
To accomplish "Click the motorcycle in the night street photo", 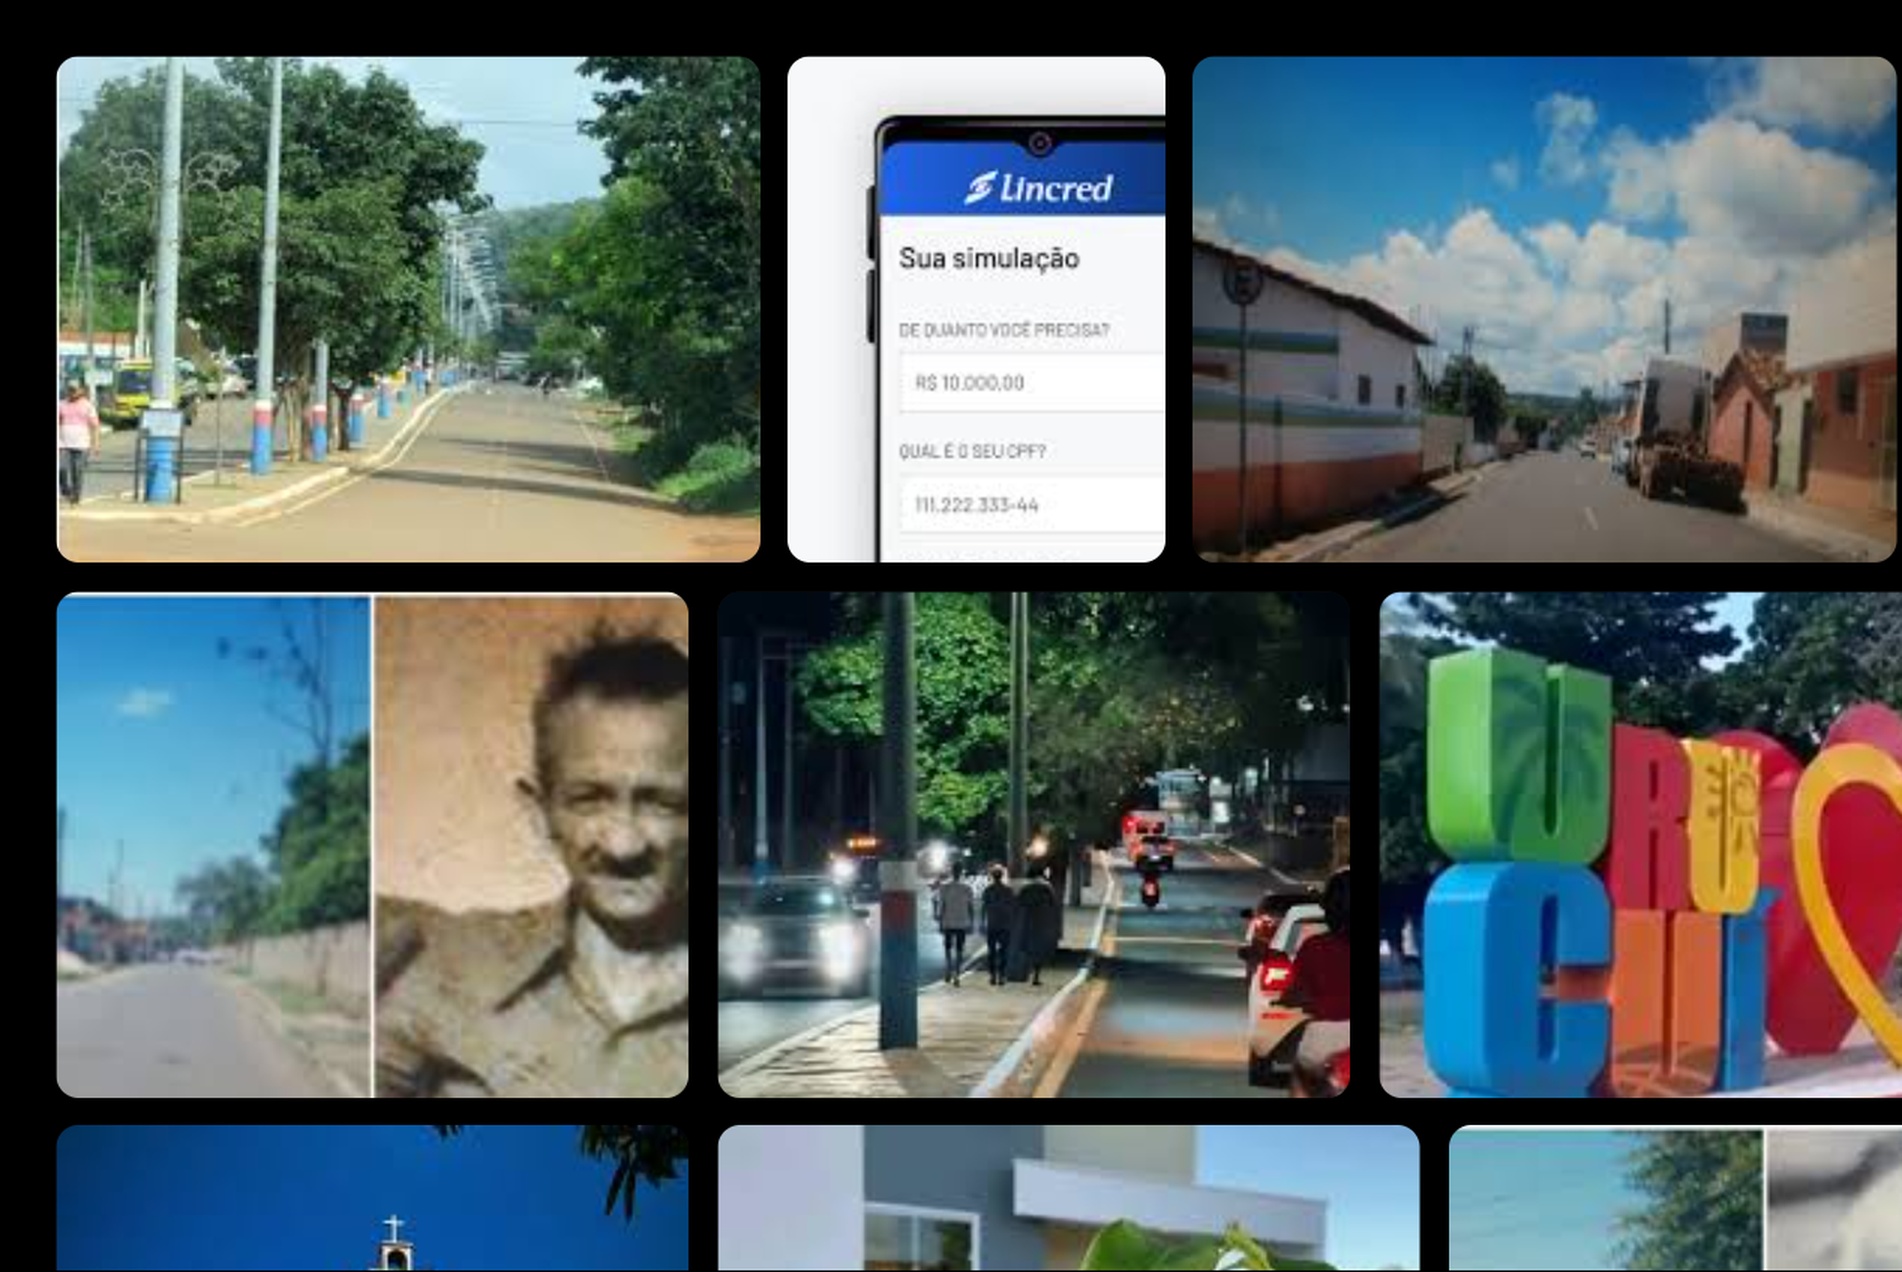I will click(1151, 884).
